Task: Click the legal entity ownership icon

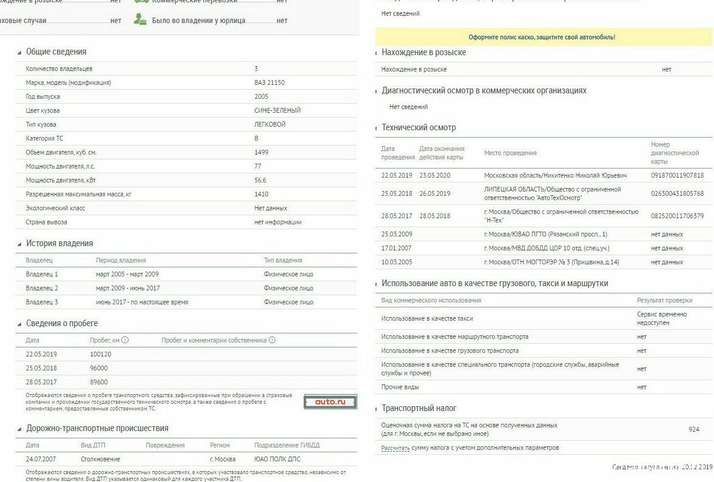Action: coord(141,20)
